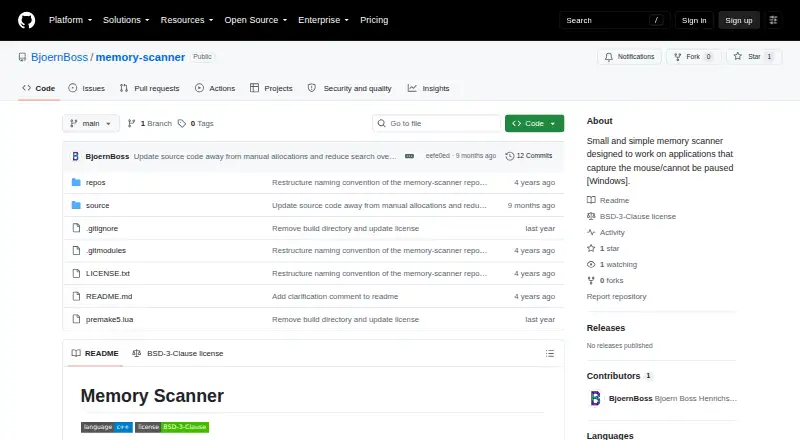Viewport: 800px width, 440px height.
Task: Open commit hash eefe0ed link
Action: pos(438,156)
